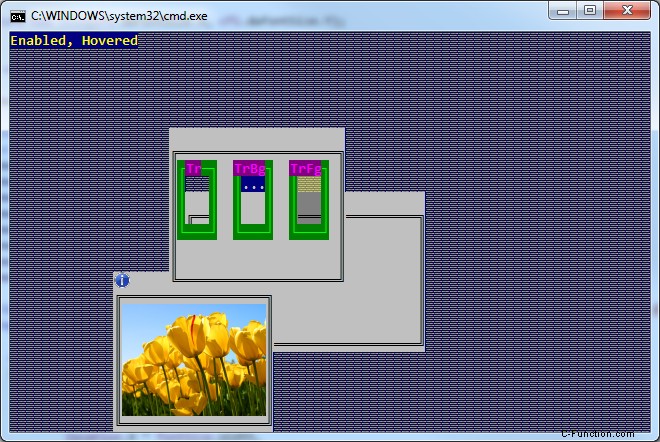Close the cmd.exe console window

(x=628, y=10)
